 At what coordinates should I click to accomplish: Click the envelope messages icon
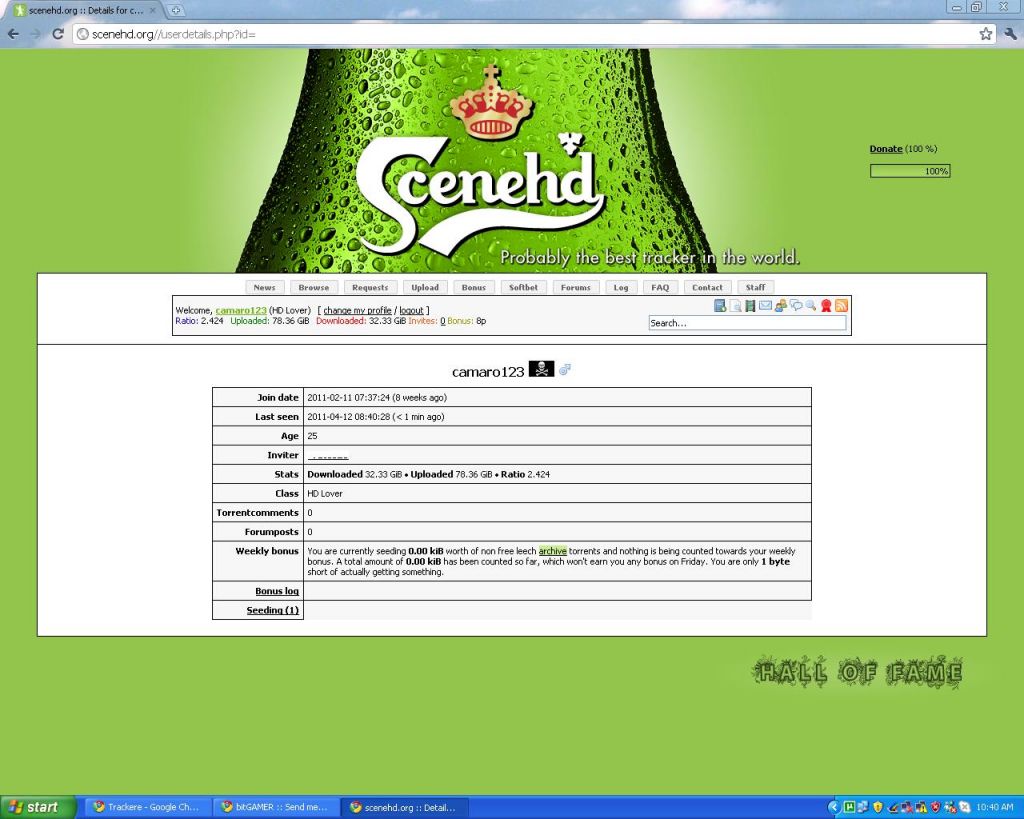point(765,306)
